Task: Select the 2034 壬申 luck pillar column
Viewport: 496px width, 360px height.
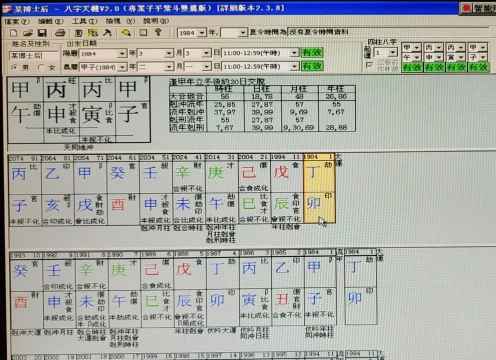Action: coord(156,190)
